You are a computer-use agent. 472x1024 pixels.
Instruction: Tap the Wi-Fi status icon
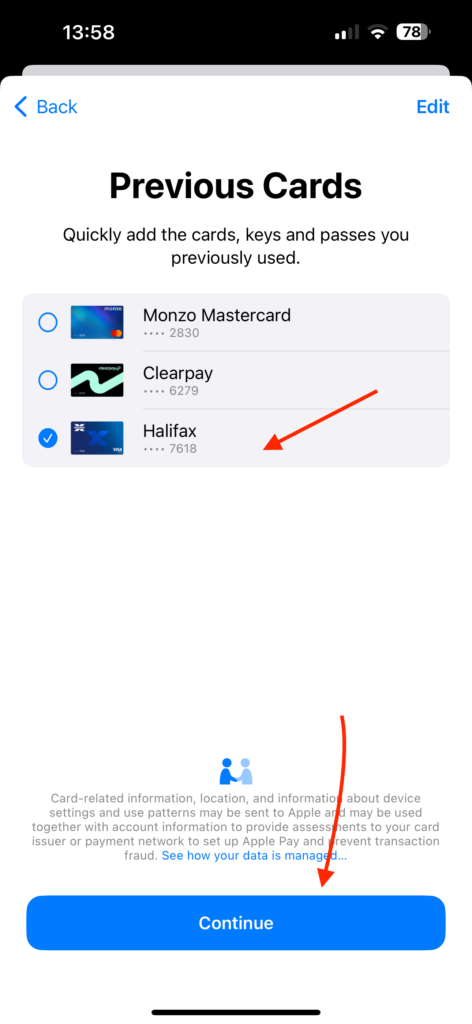[x=377, y=32]
